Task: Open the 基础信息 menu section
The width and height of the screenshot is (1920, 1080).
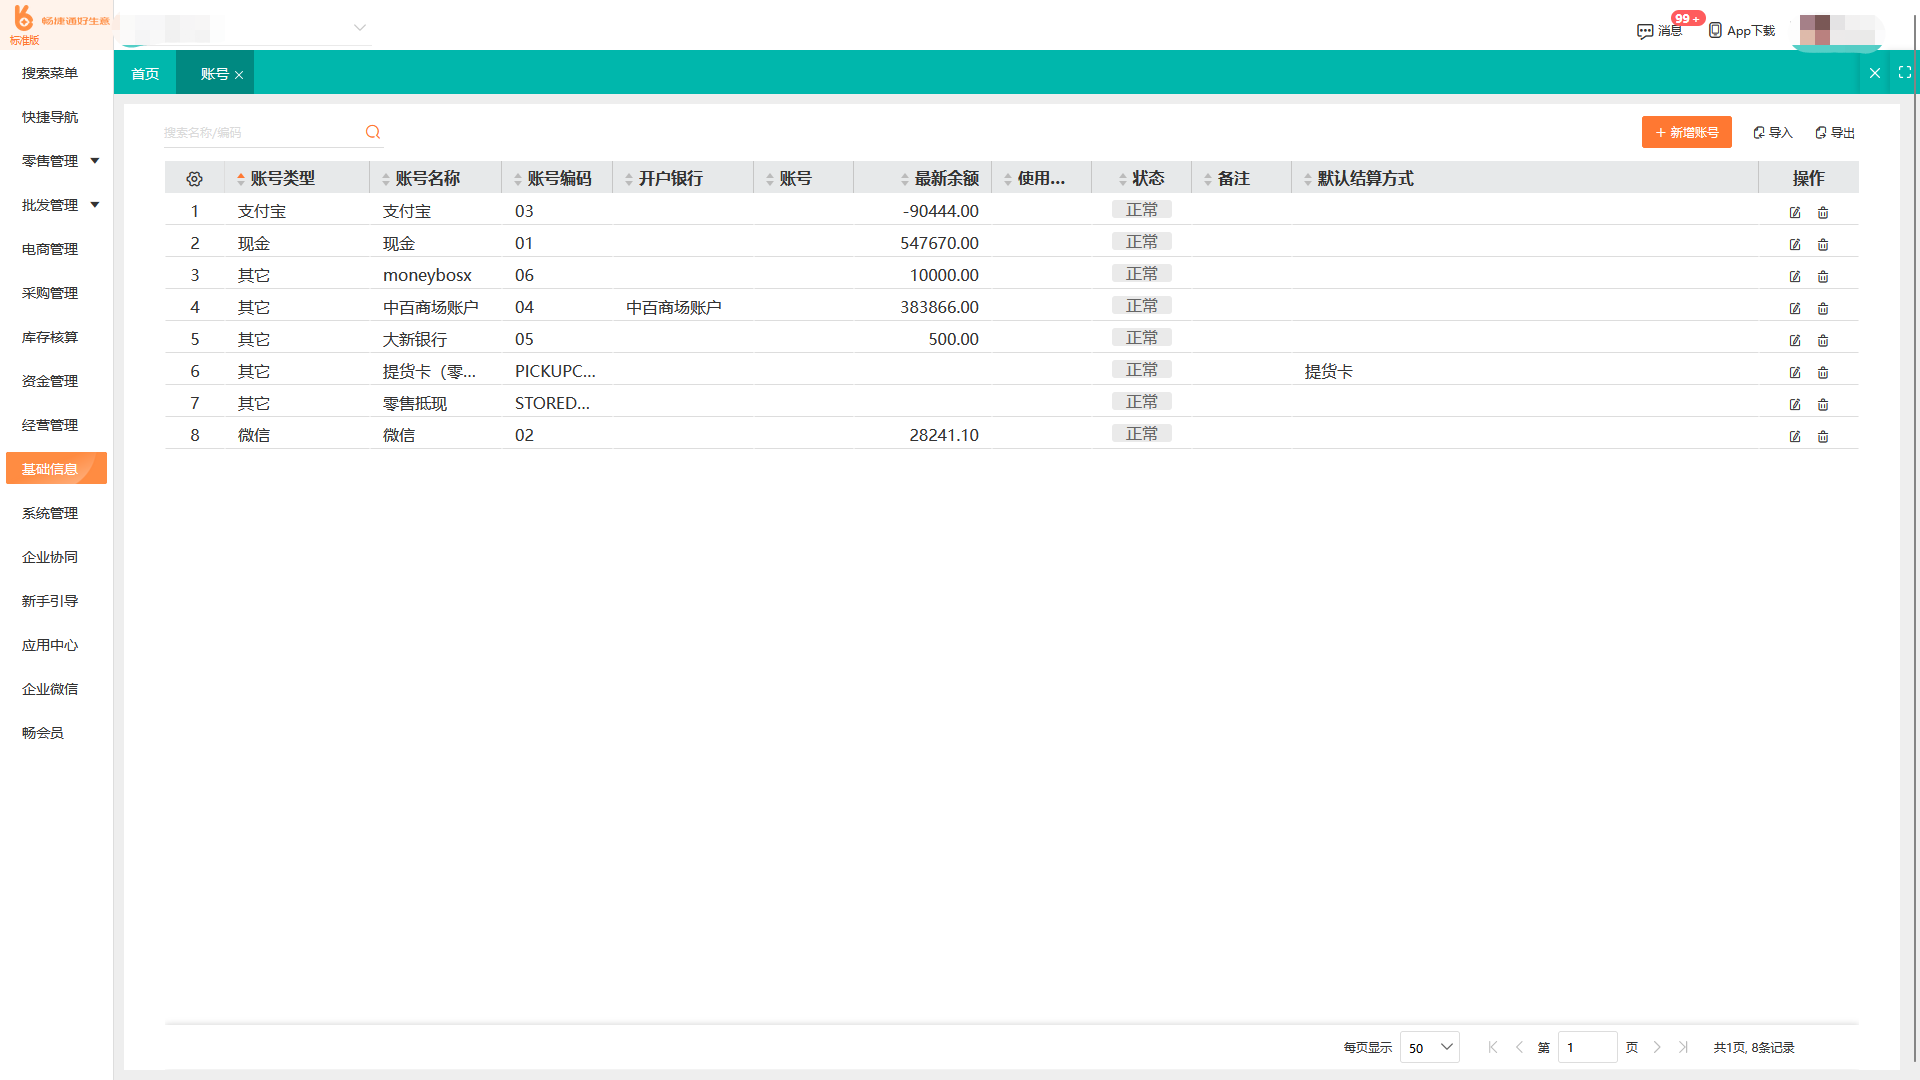Action: click(51, 468)
